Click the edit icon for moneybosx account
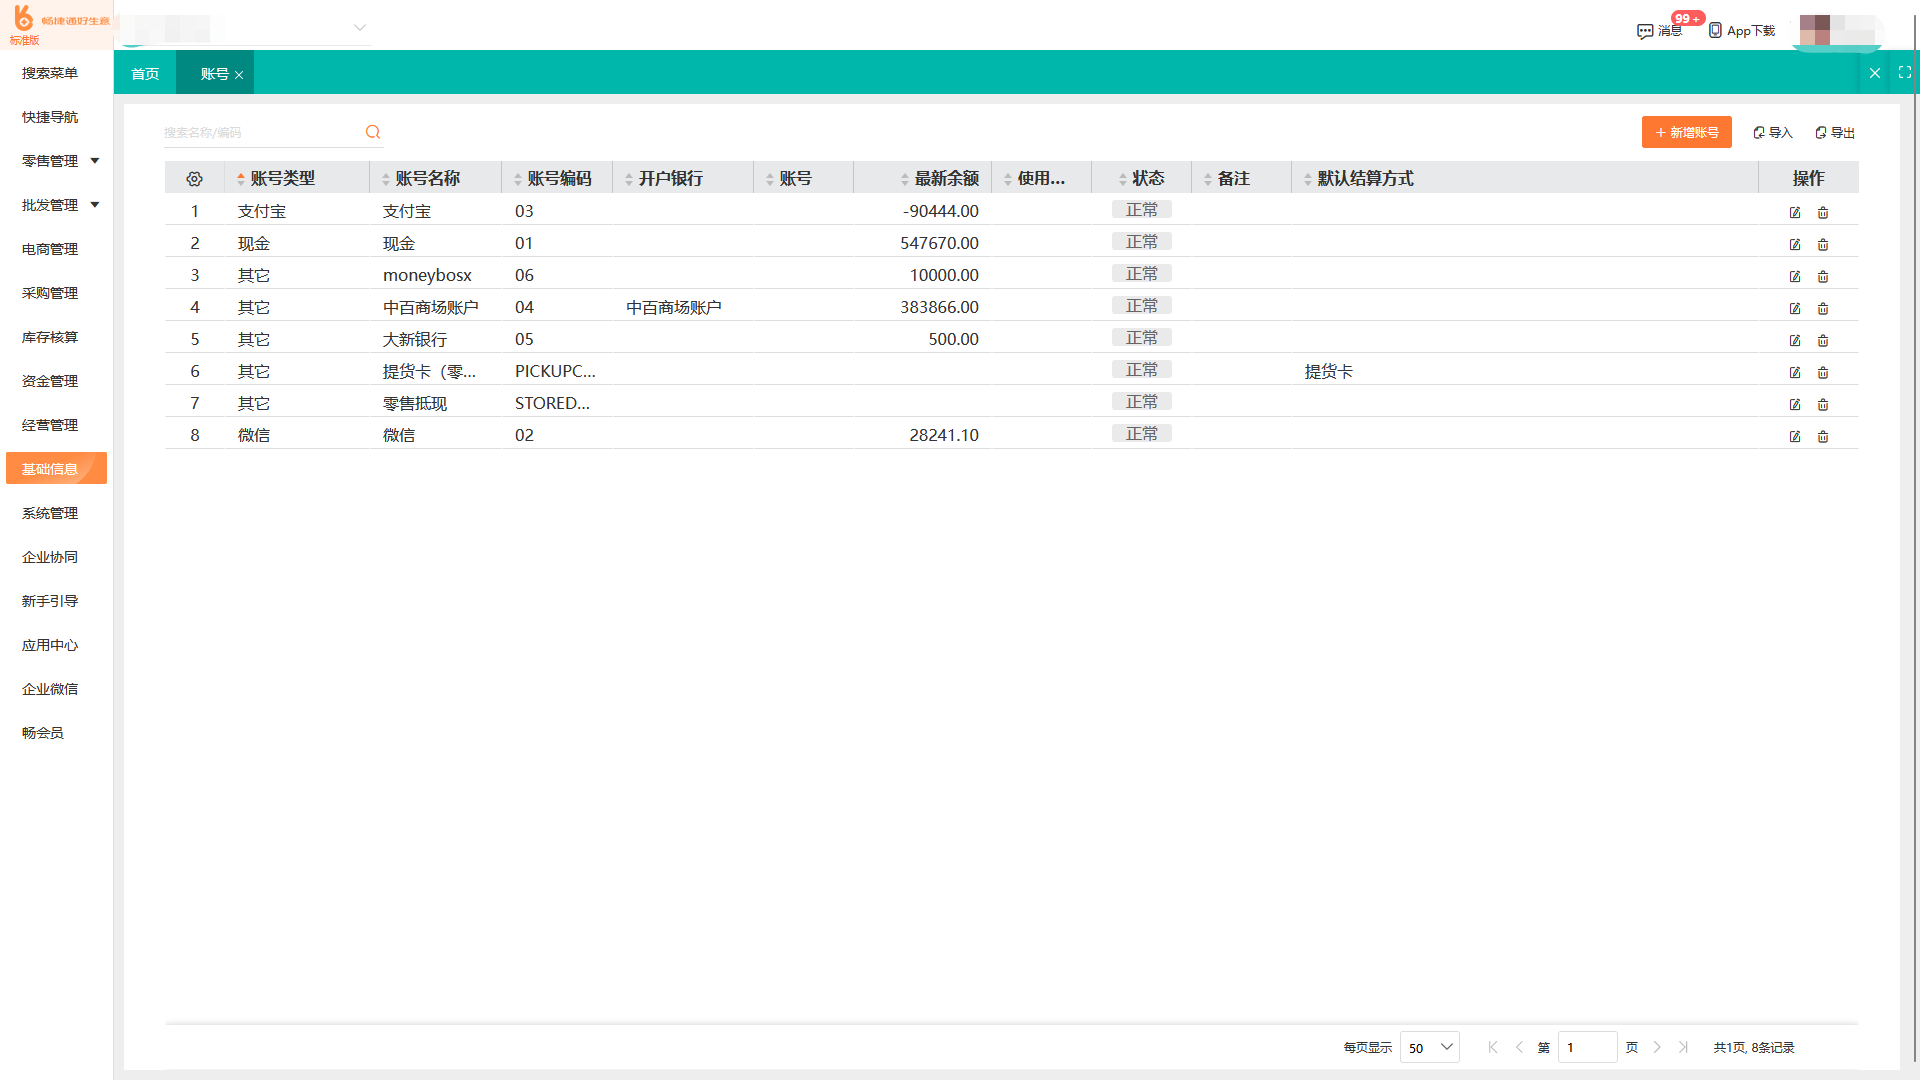The width and height of the screenshot is (1920, 1080). [1795, 274]
